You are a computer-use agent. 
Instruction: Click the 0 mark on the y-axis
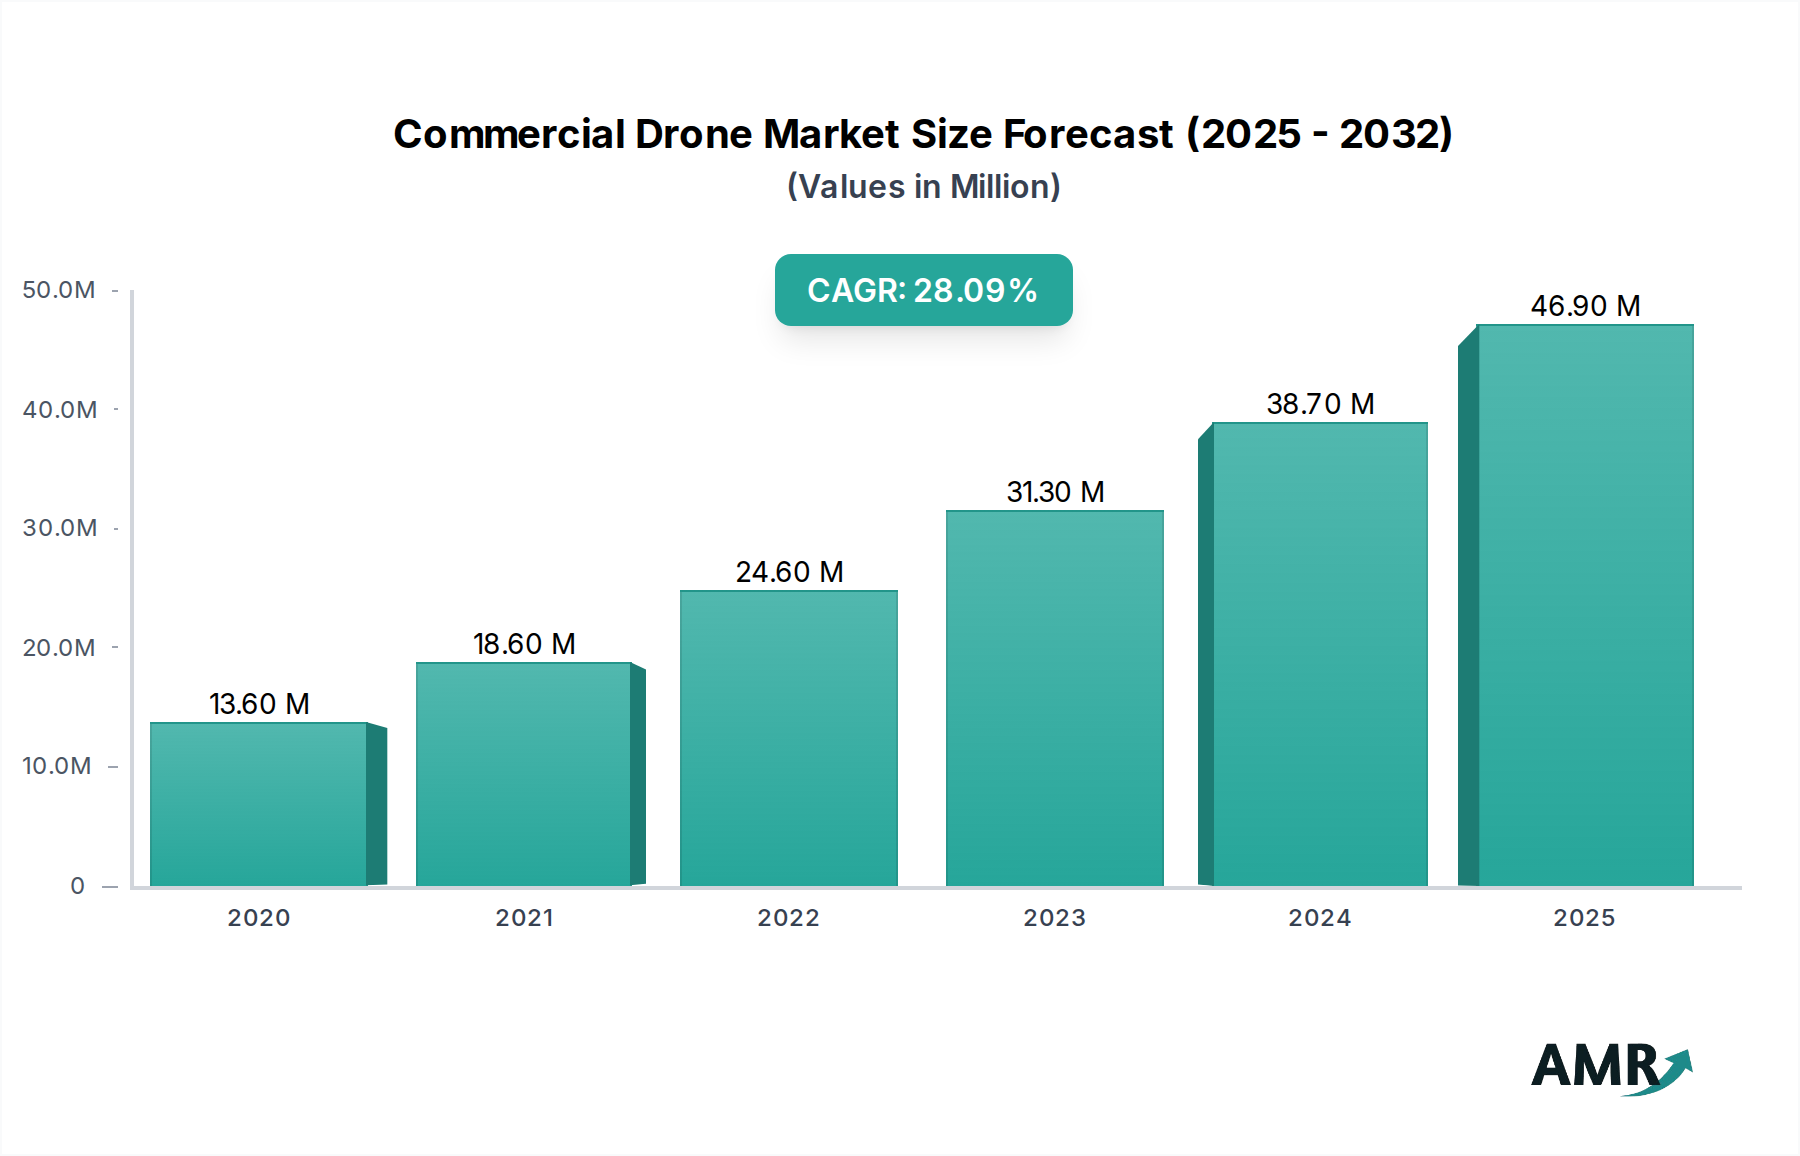[75, 885]
